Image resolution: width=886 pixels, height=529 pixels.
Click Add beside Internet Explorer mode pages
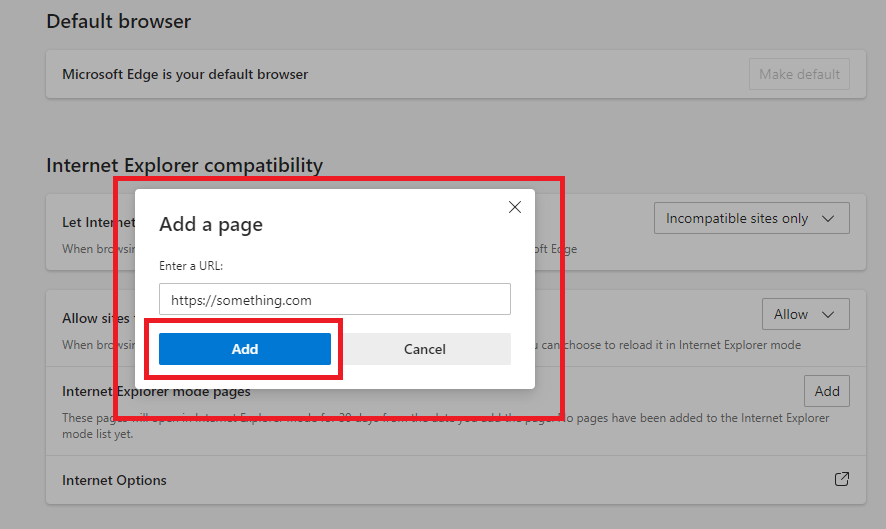tap(827, 391)
